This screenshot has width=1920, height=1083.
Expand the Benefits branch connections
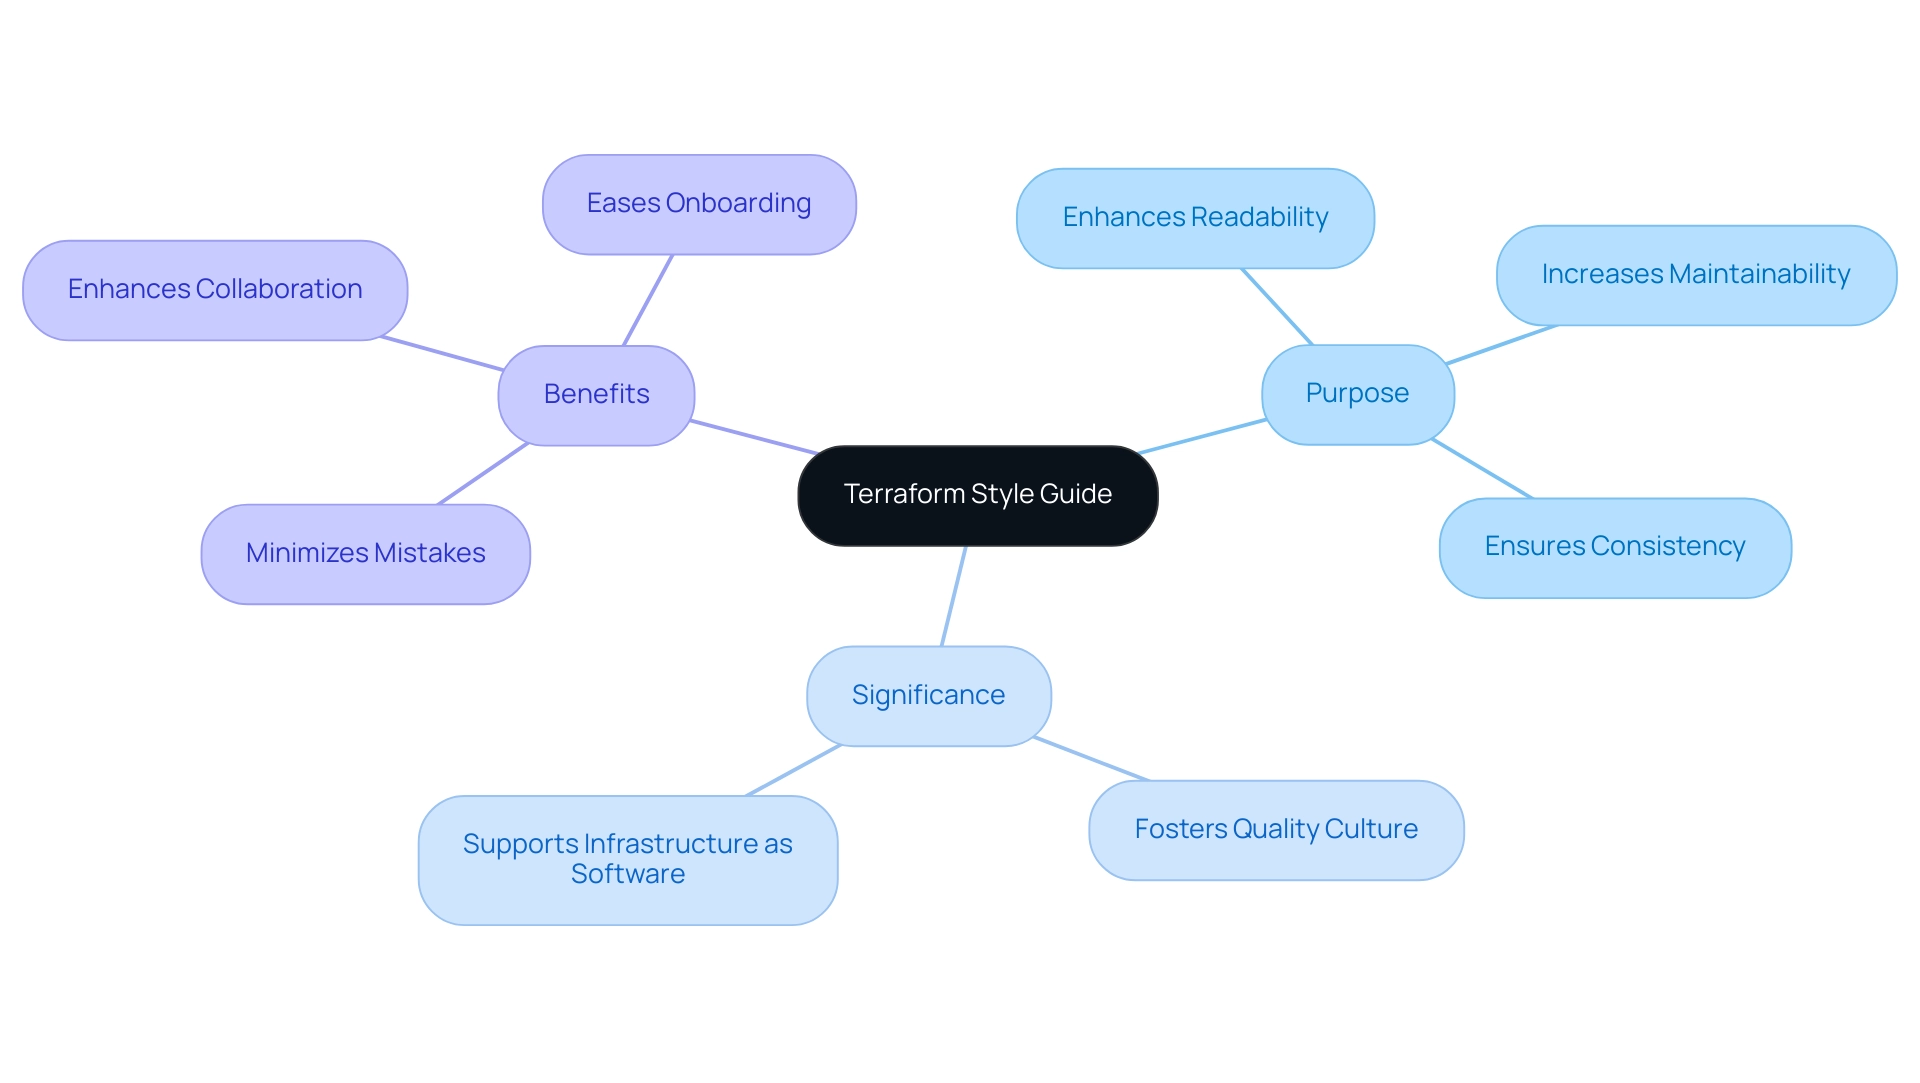596,392
